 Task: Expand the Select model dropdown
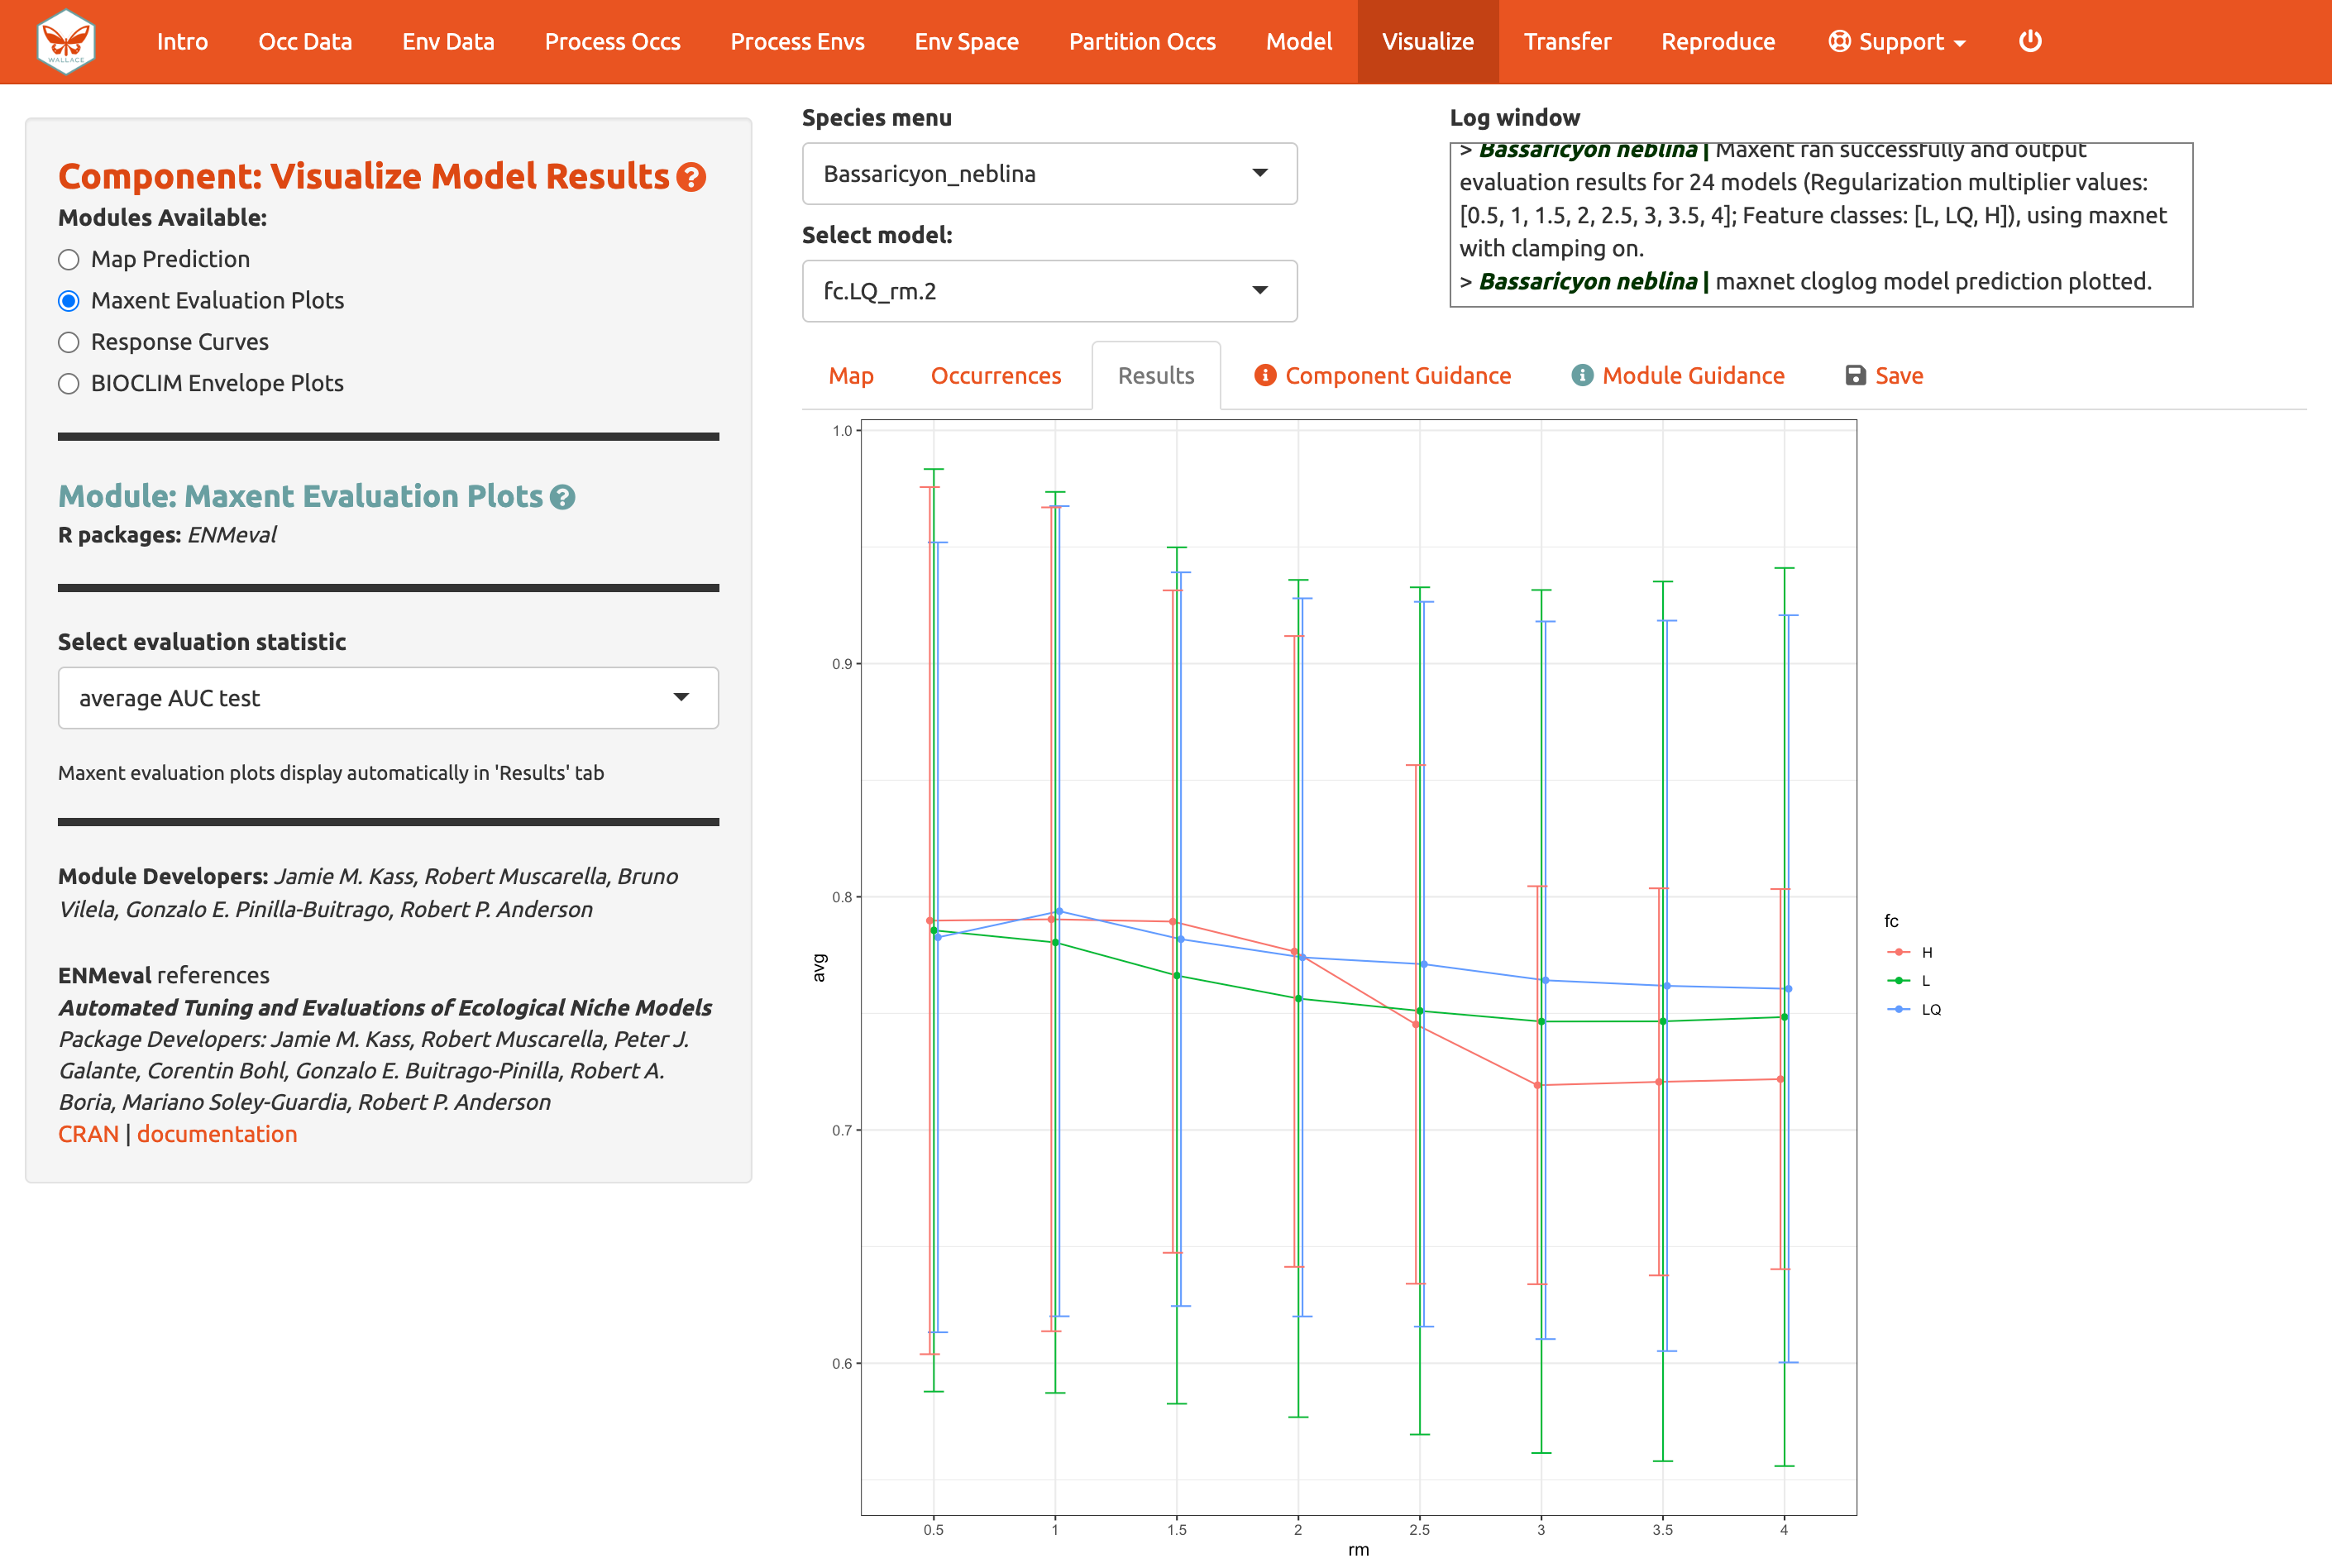(x=1049, y=291)
